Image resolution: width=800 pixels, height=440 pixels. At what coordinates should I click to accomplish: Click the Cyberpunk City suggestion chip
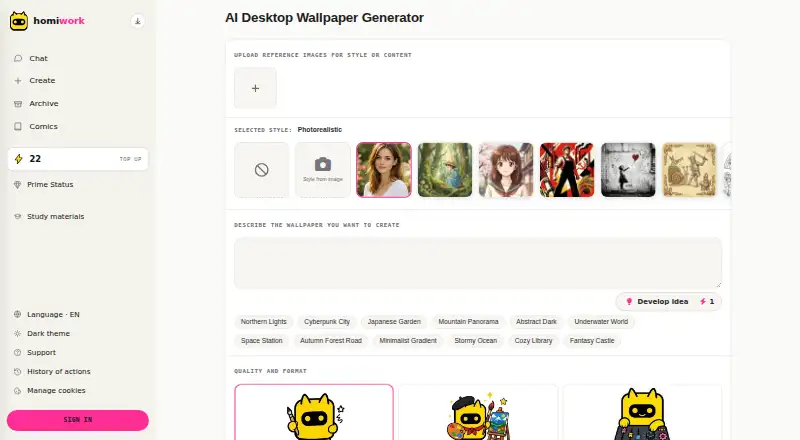click(x=327, y=322)
